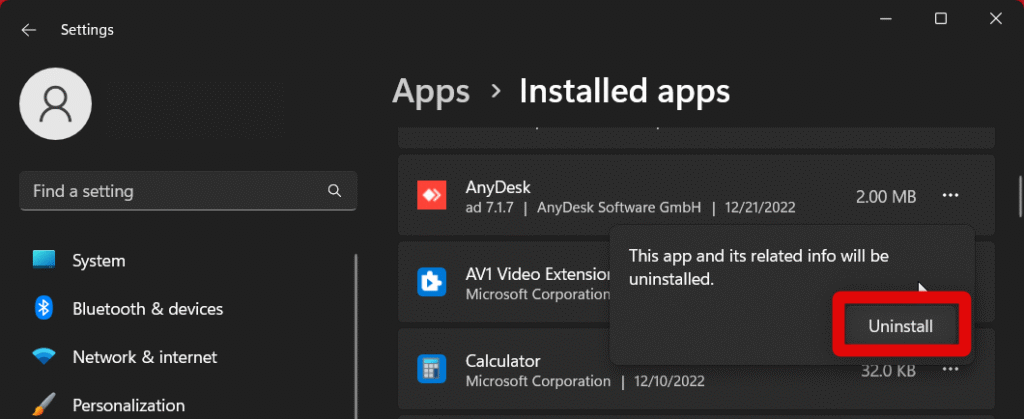Choose the Network & internet Wi-Fi icon
This screenshot has height=419, width=1024.
pyautogui.click(x=44, y=357)
